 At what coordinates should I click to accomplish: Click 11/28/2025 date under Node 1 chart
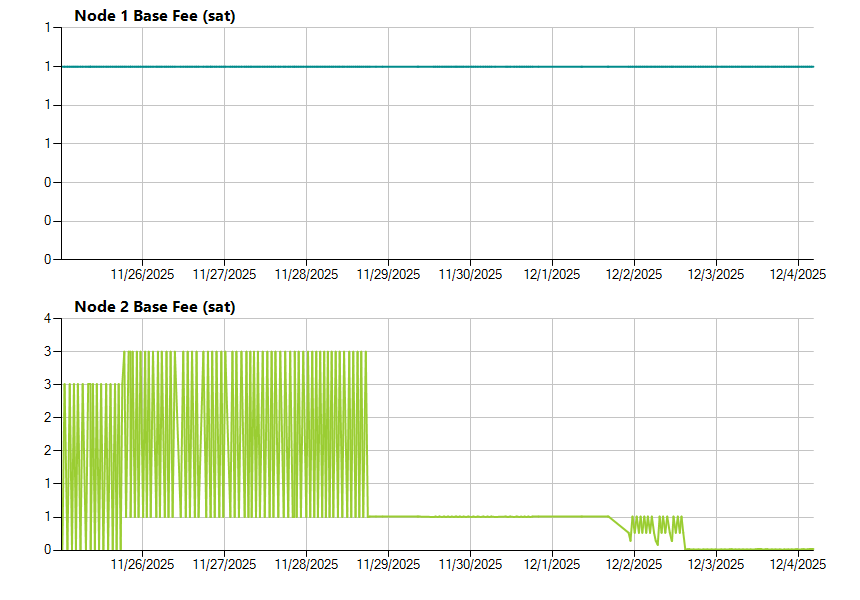click(x=306, y=273)
